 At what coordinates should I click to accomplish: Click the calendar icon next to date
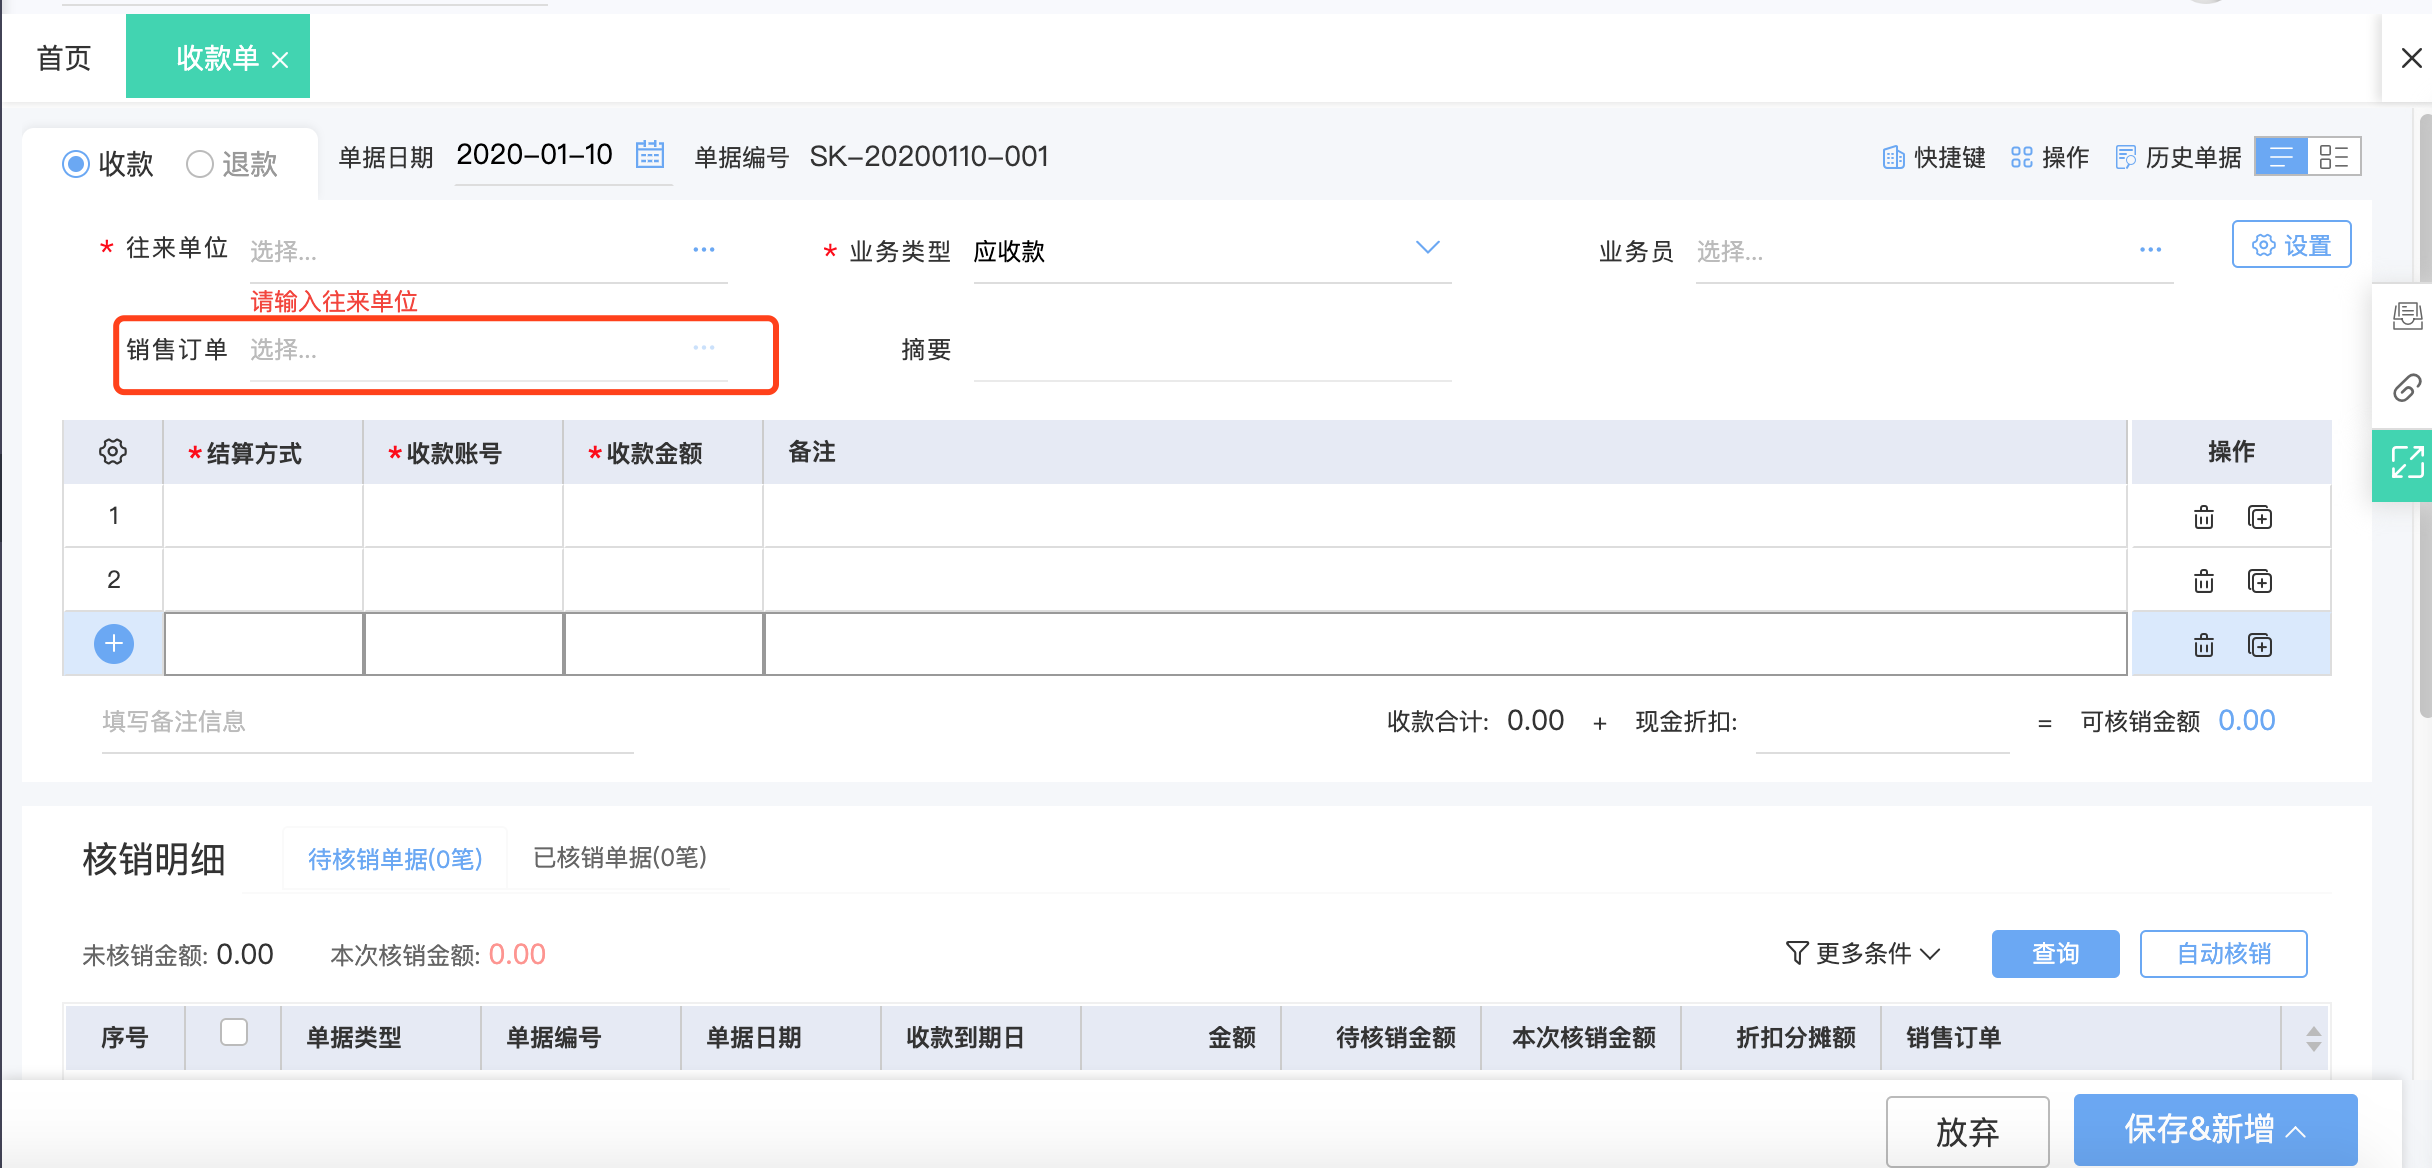[x=651, y=155]
